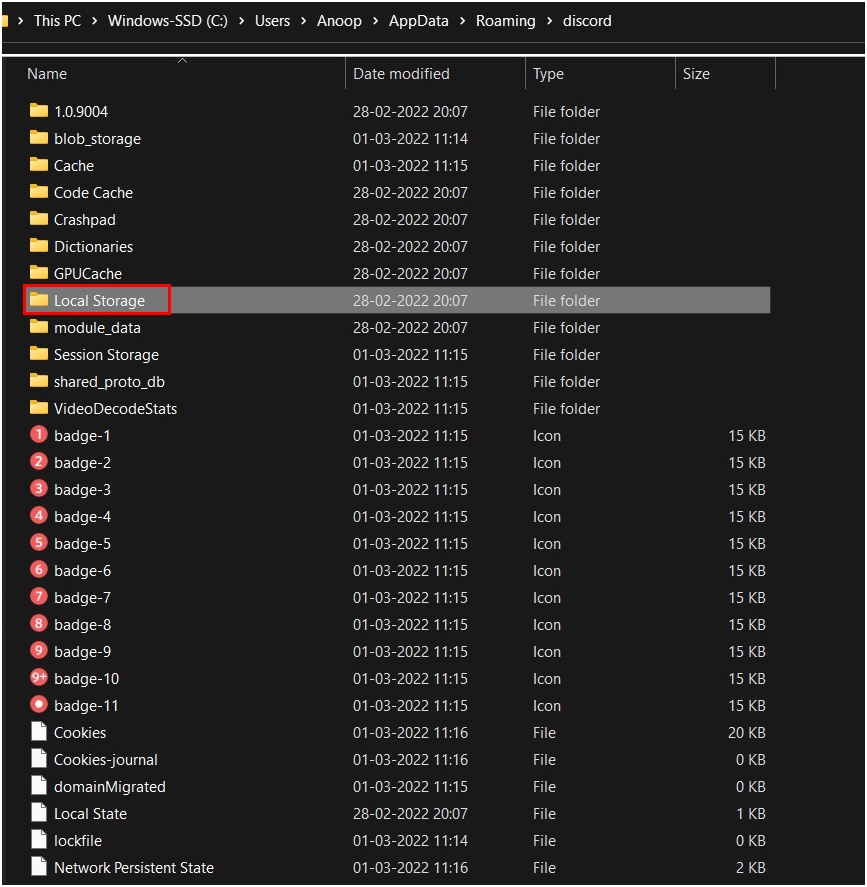Click the GPUCache folder icon
Viewport: 867px width, 887px height.
tap(38, 273)
